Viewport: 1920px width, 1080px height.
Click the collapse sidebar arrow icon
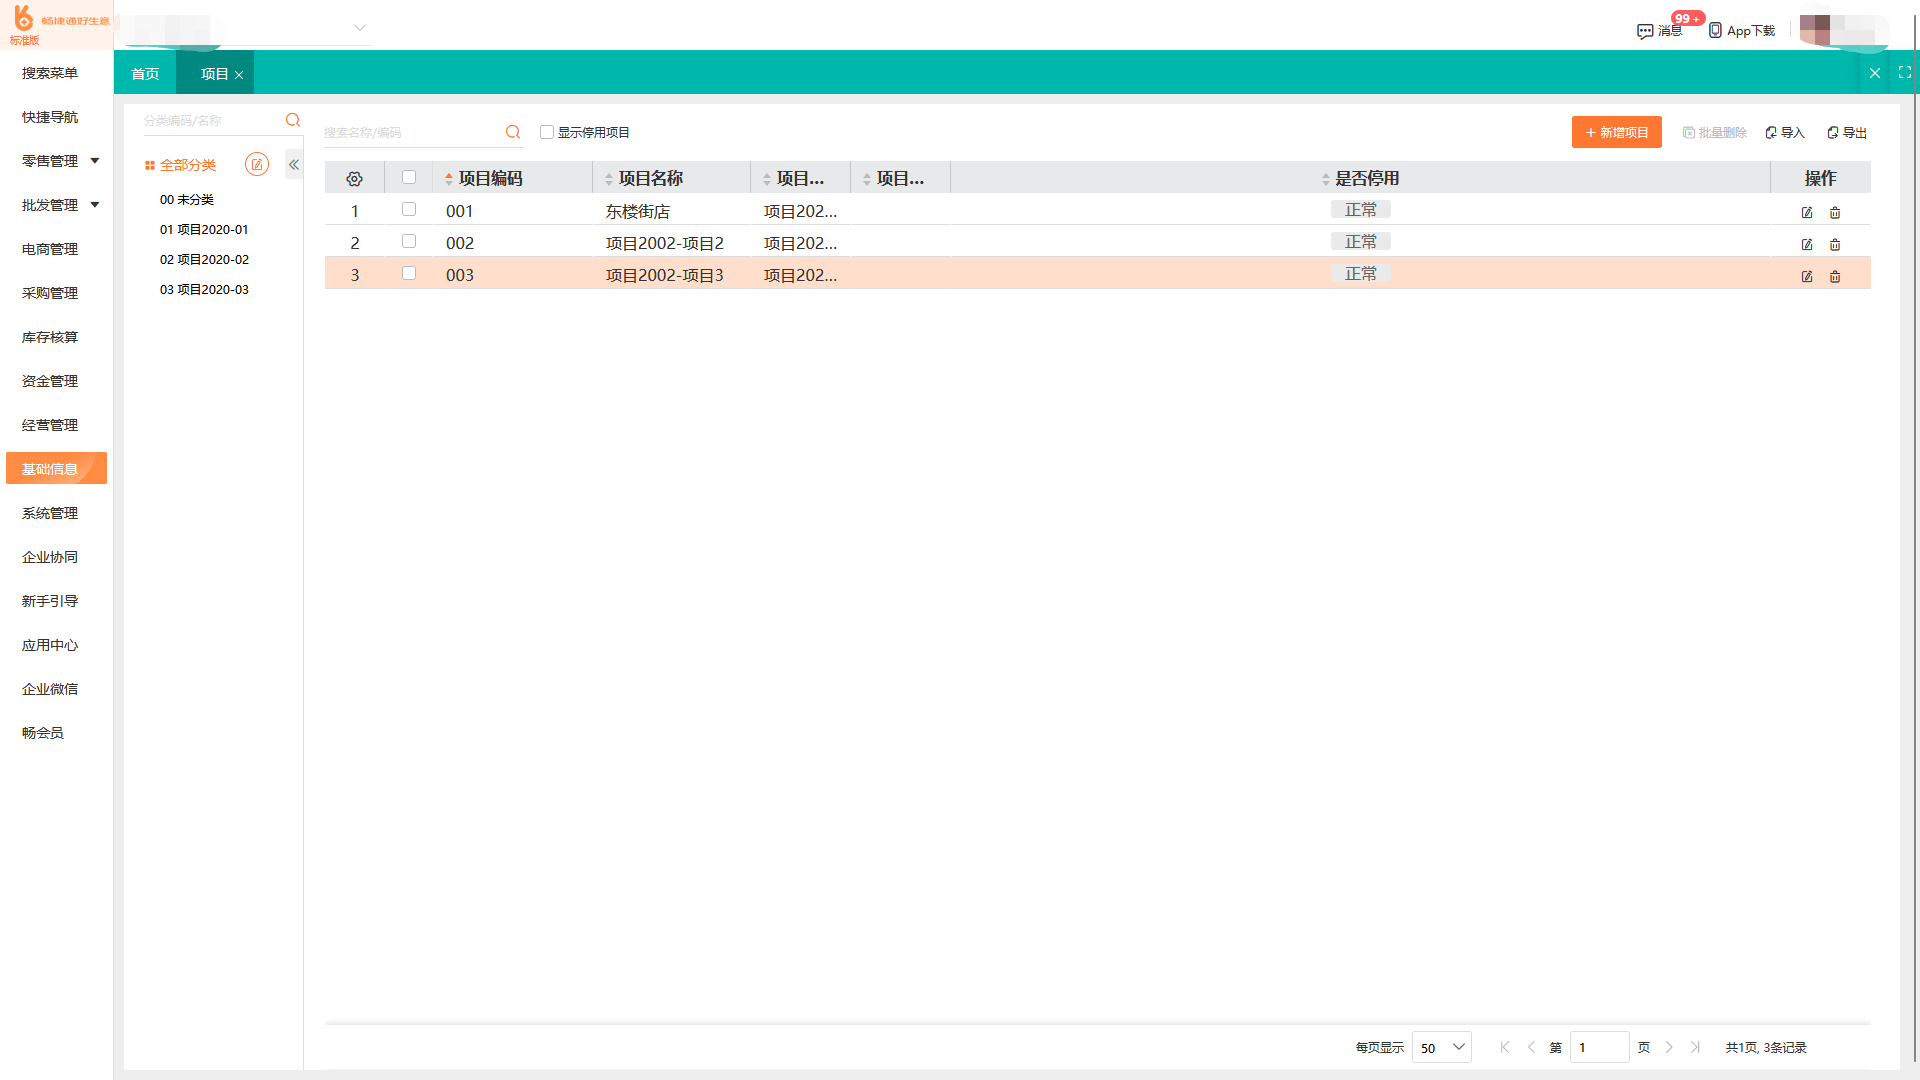point(294,164)
